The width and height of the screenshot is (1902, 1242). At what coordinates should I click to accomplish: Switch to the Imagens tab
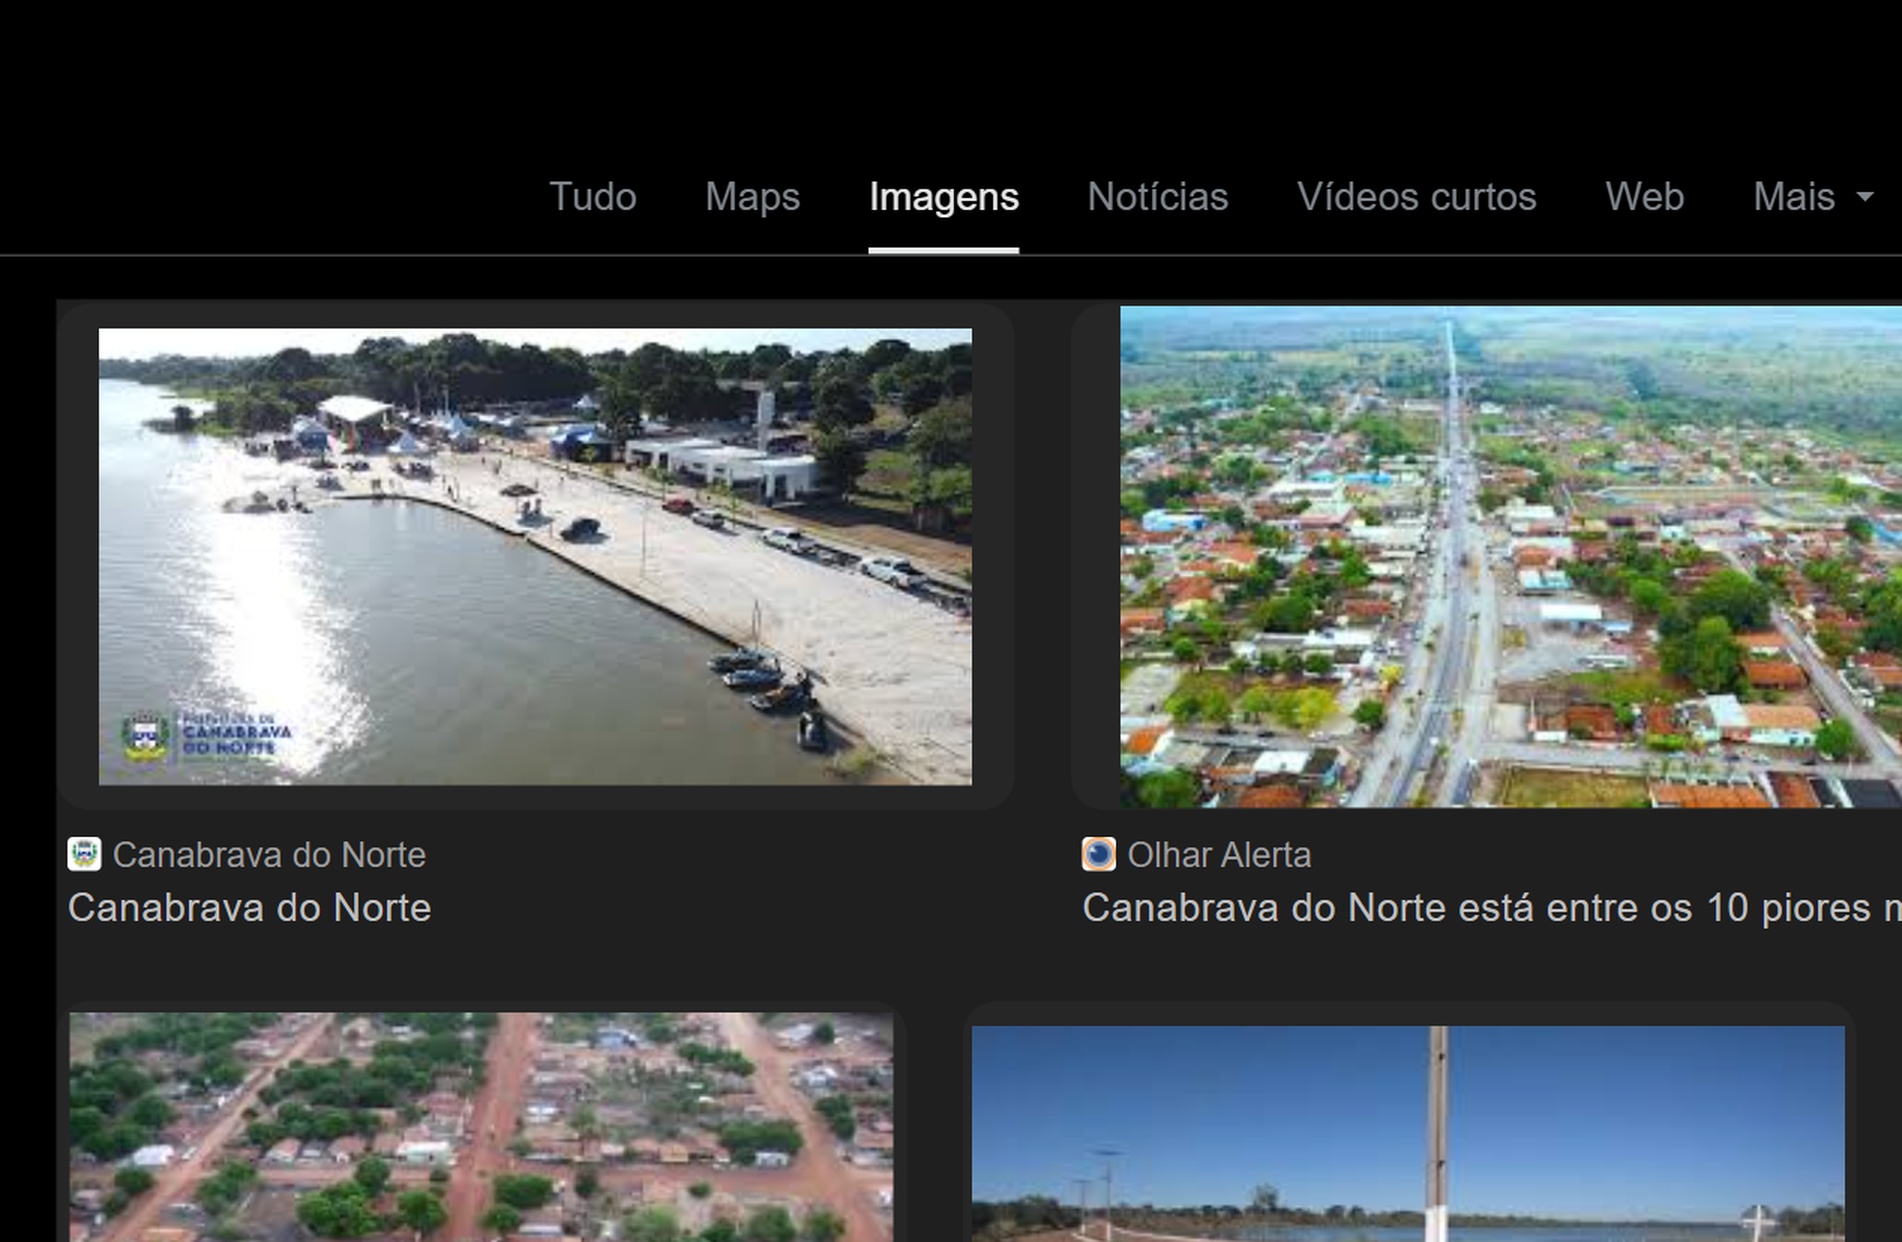pos(944,197)
